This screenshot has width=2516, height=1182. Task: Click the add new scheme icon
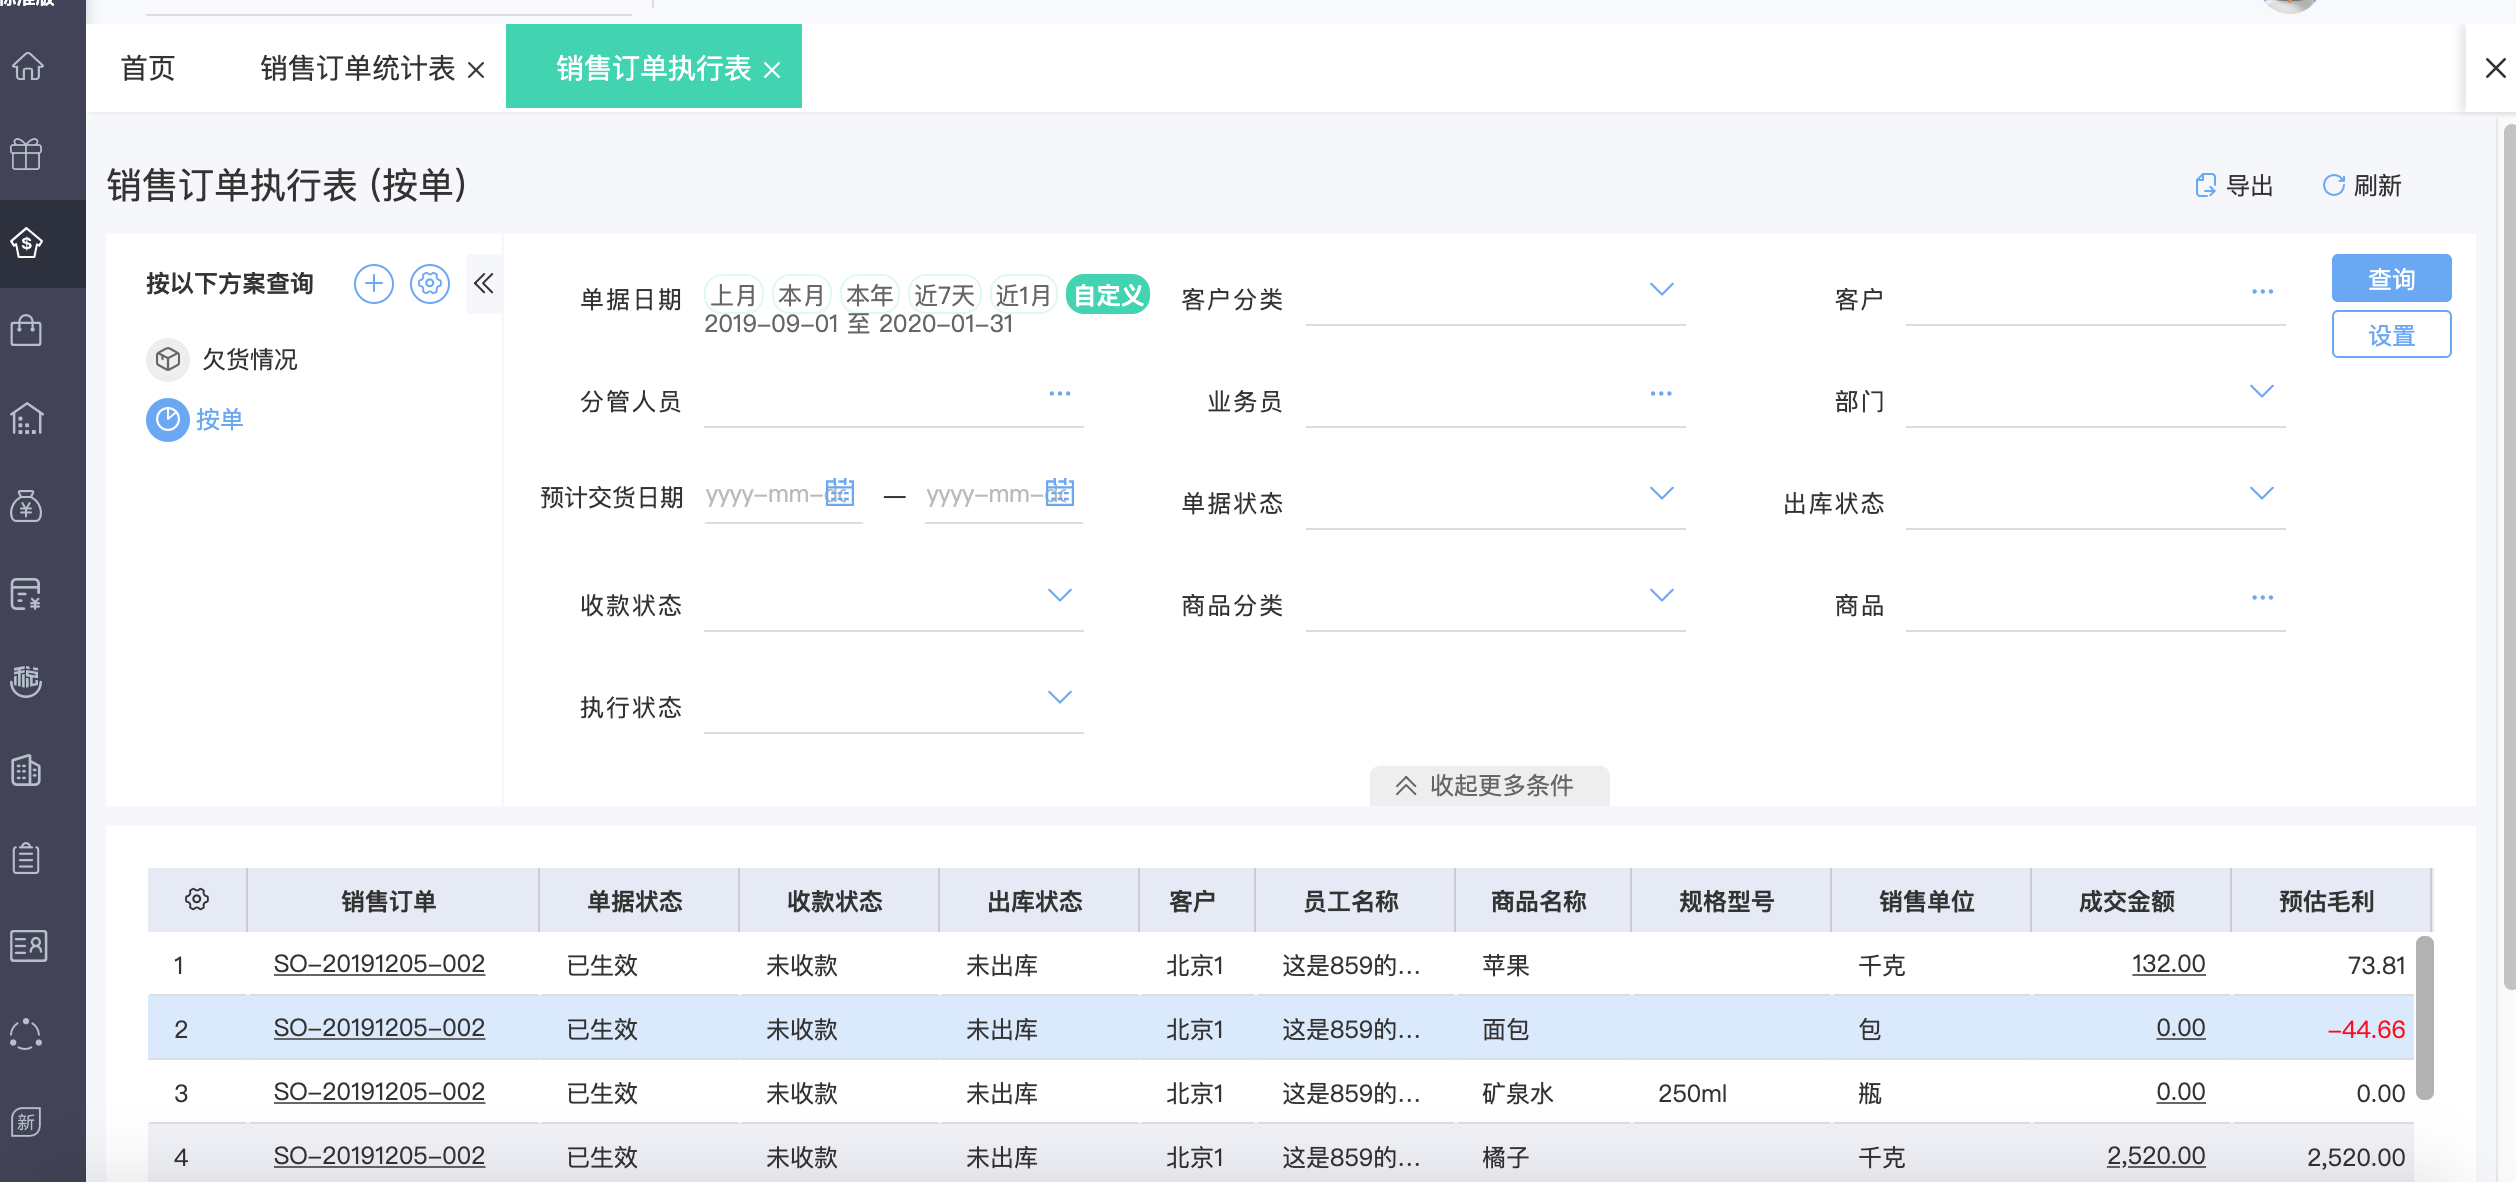tap(372, 284)
